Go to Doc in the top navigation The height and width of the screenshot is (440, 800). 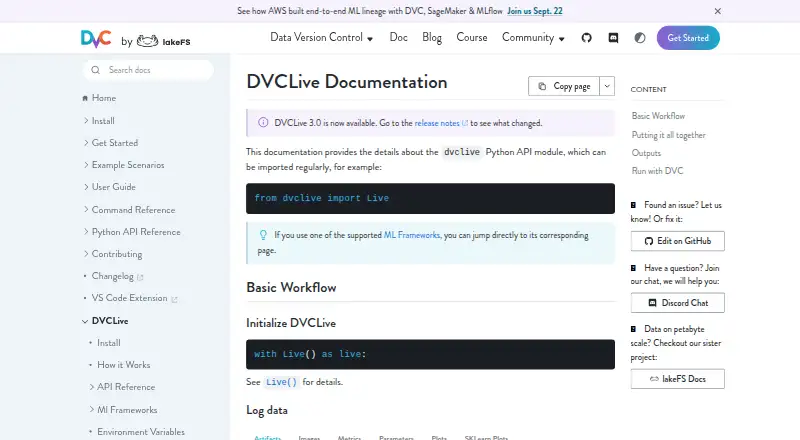coord(398,37)
